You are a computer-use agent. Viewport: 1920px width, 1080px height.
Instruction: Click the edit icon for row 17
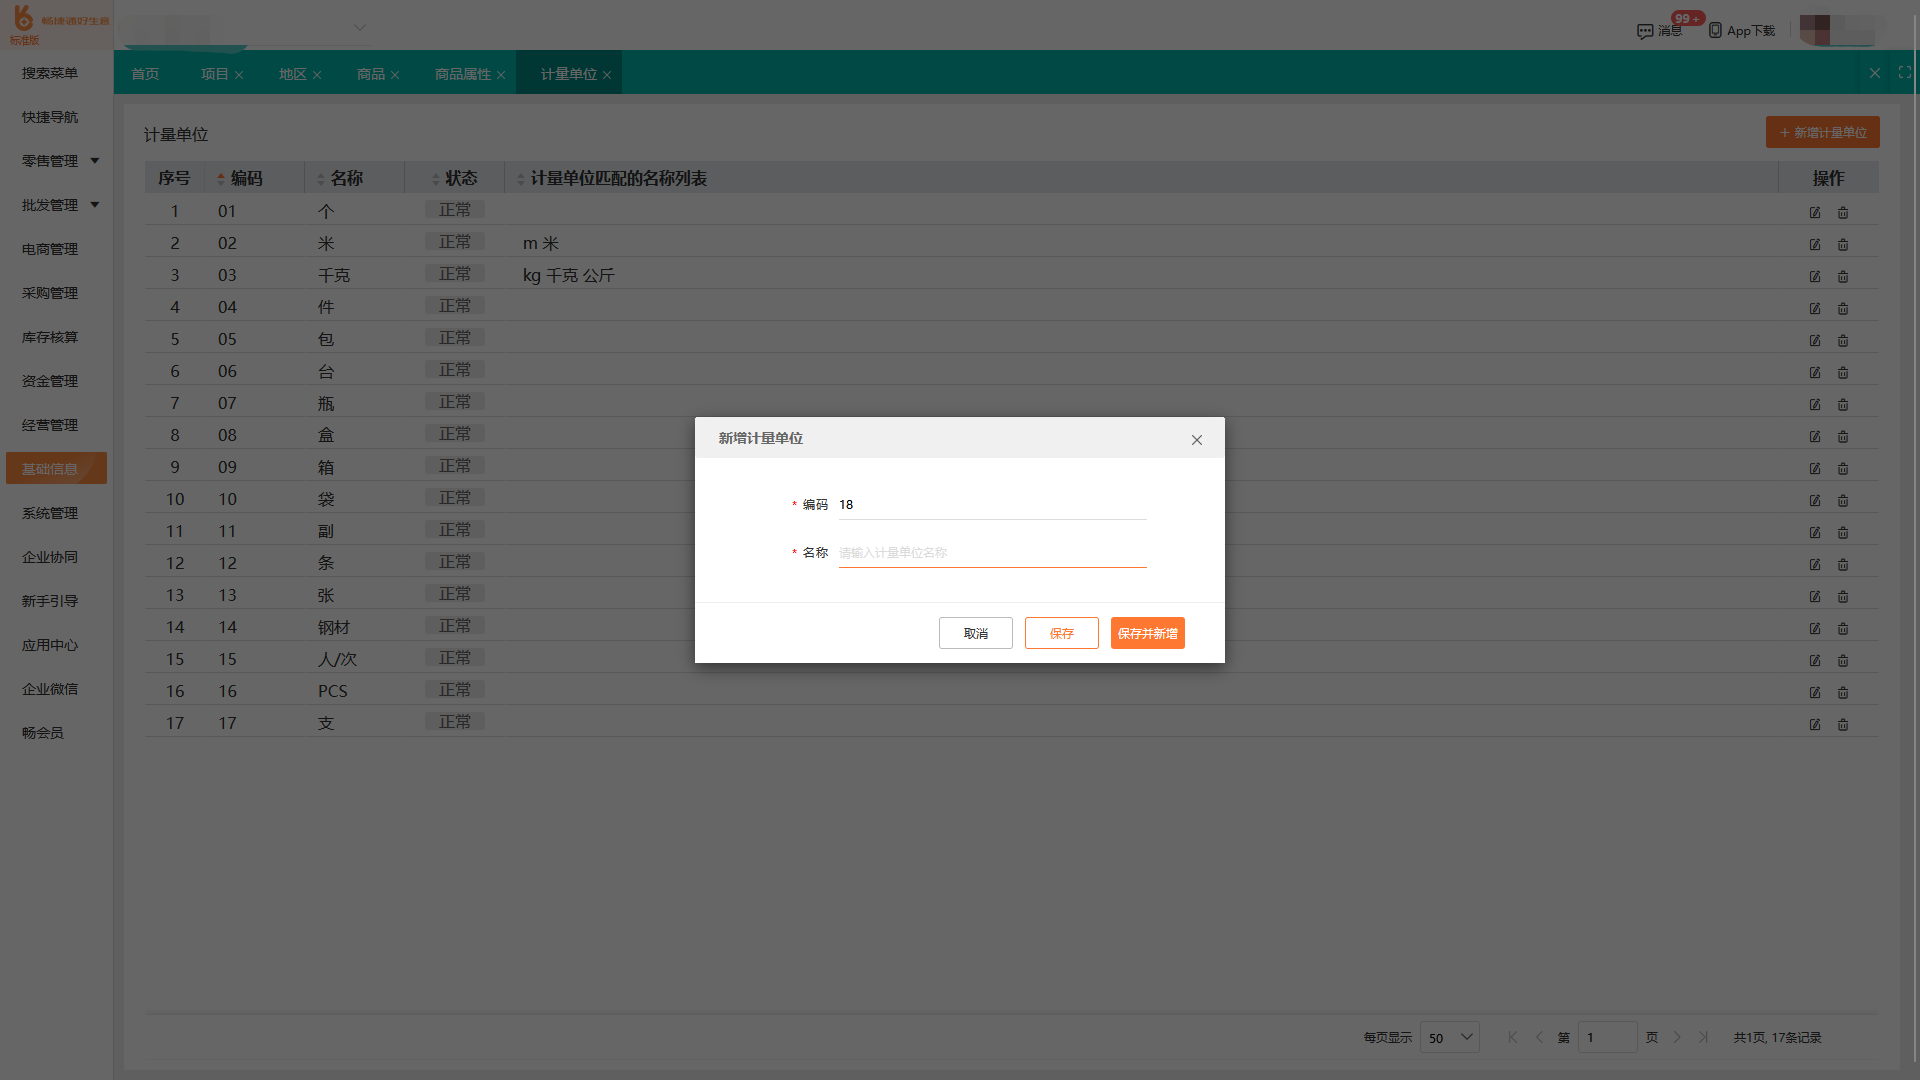[1815, 723]
